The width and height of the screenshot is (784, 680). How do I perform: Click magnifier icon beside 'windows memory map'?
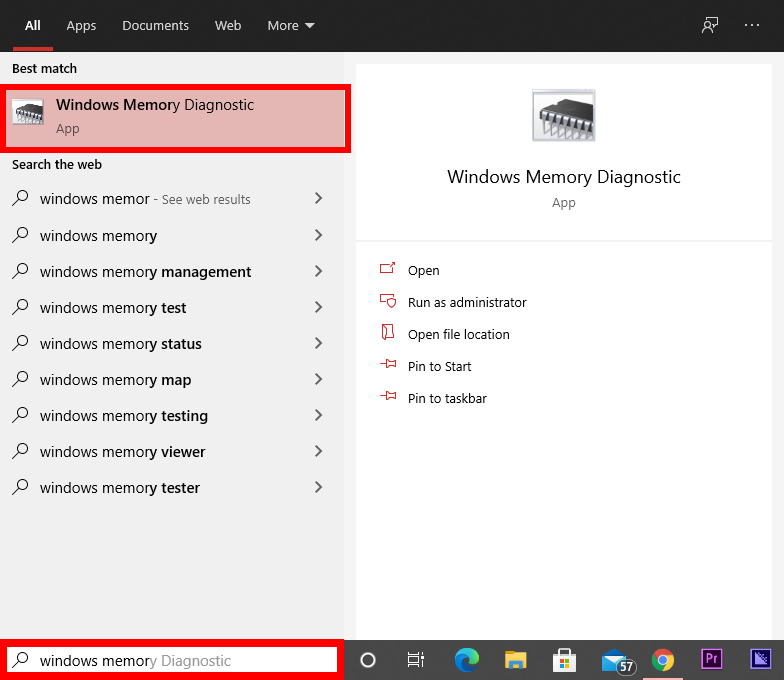pos(20,378)
